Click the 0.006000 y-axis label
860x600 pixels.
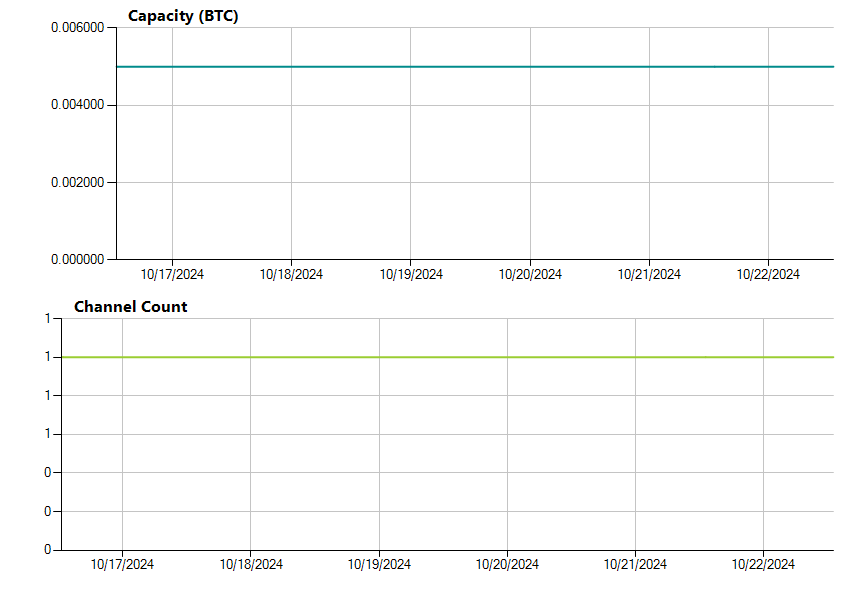(x=77, y=28)
